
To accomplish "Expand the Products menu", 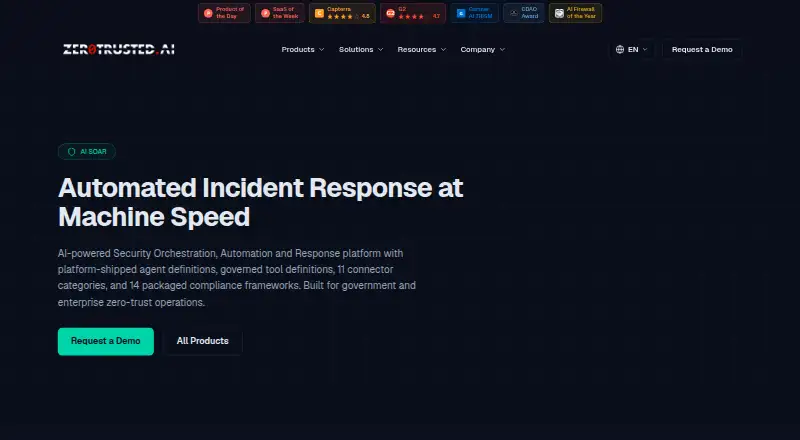I will [x=303, y=50].
